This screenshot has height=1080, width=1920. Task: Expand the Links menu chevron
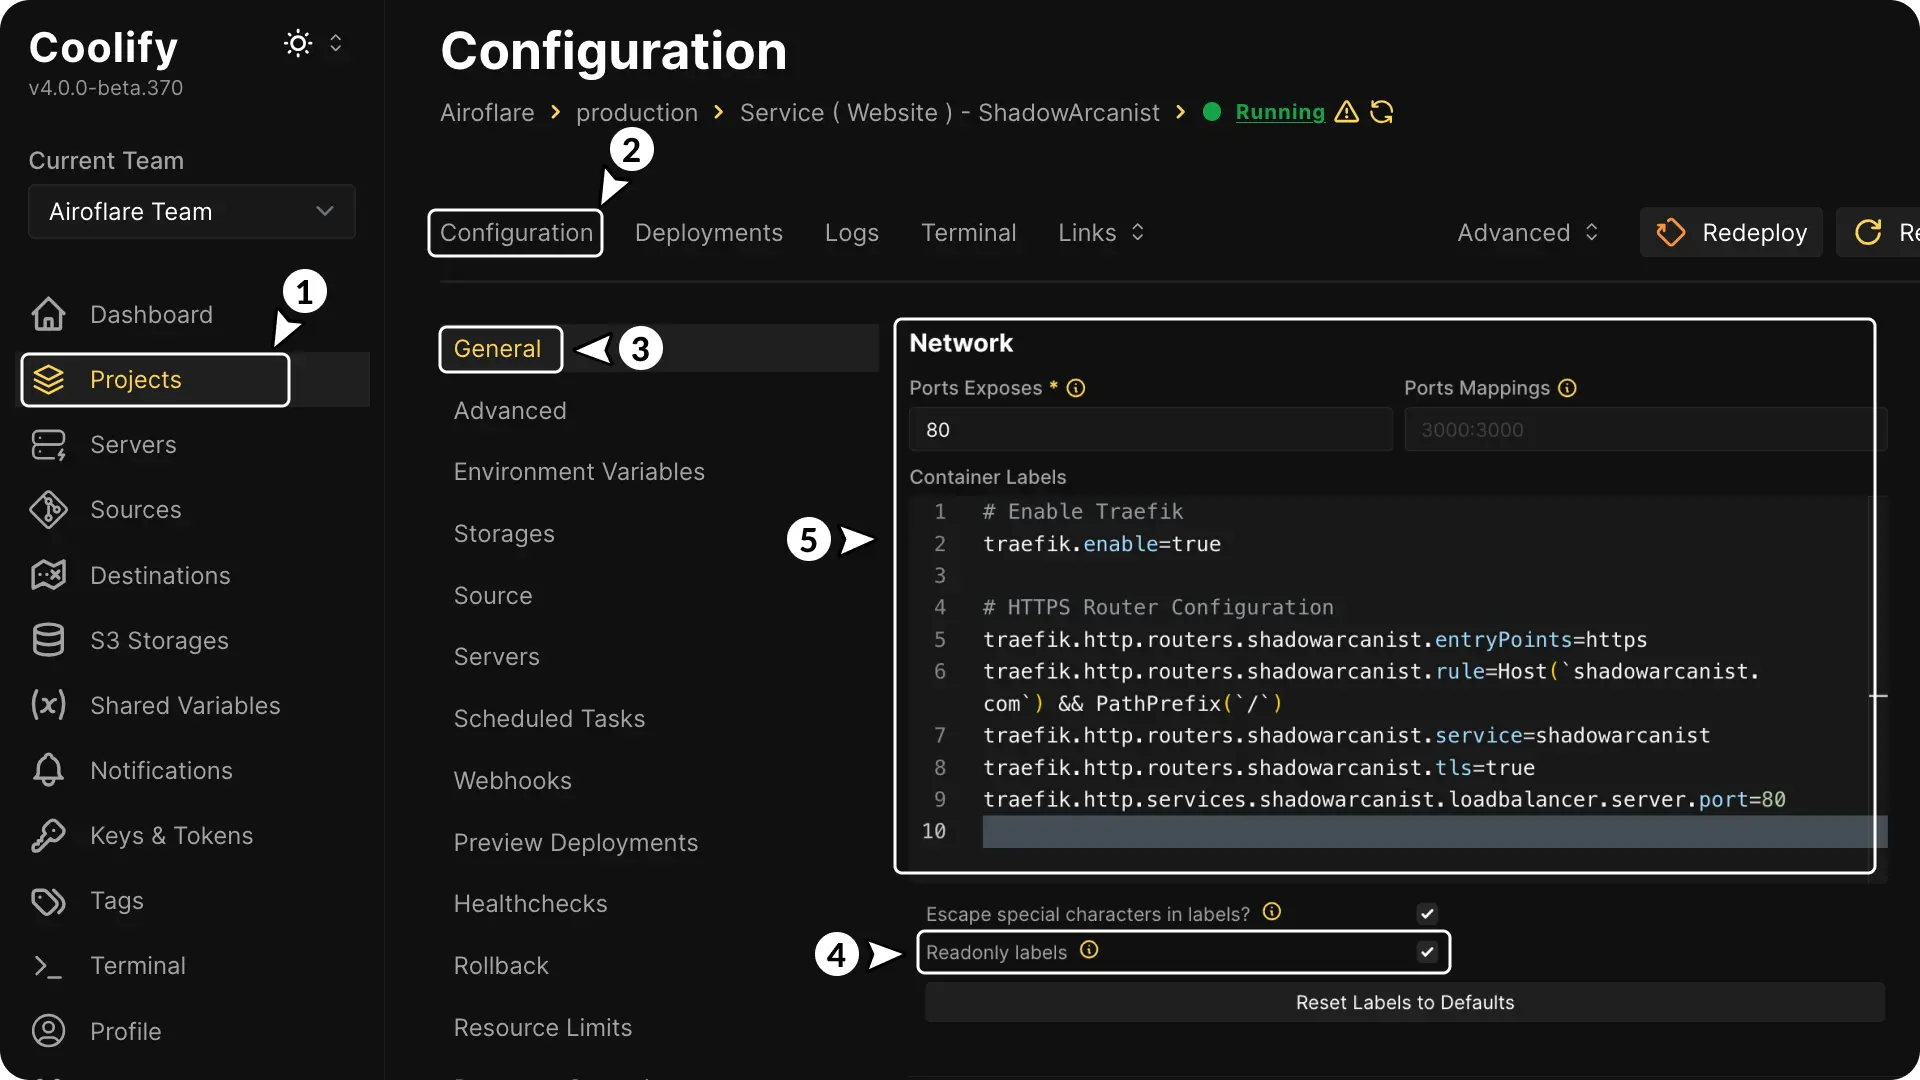click(x=1138, y=232)
